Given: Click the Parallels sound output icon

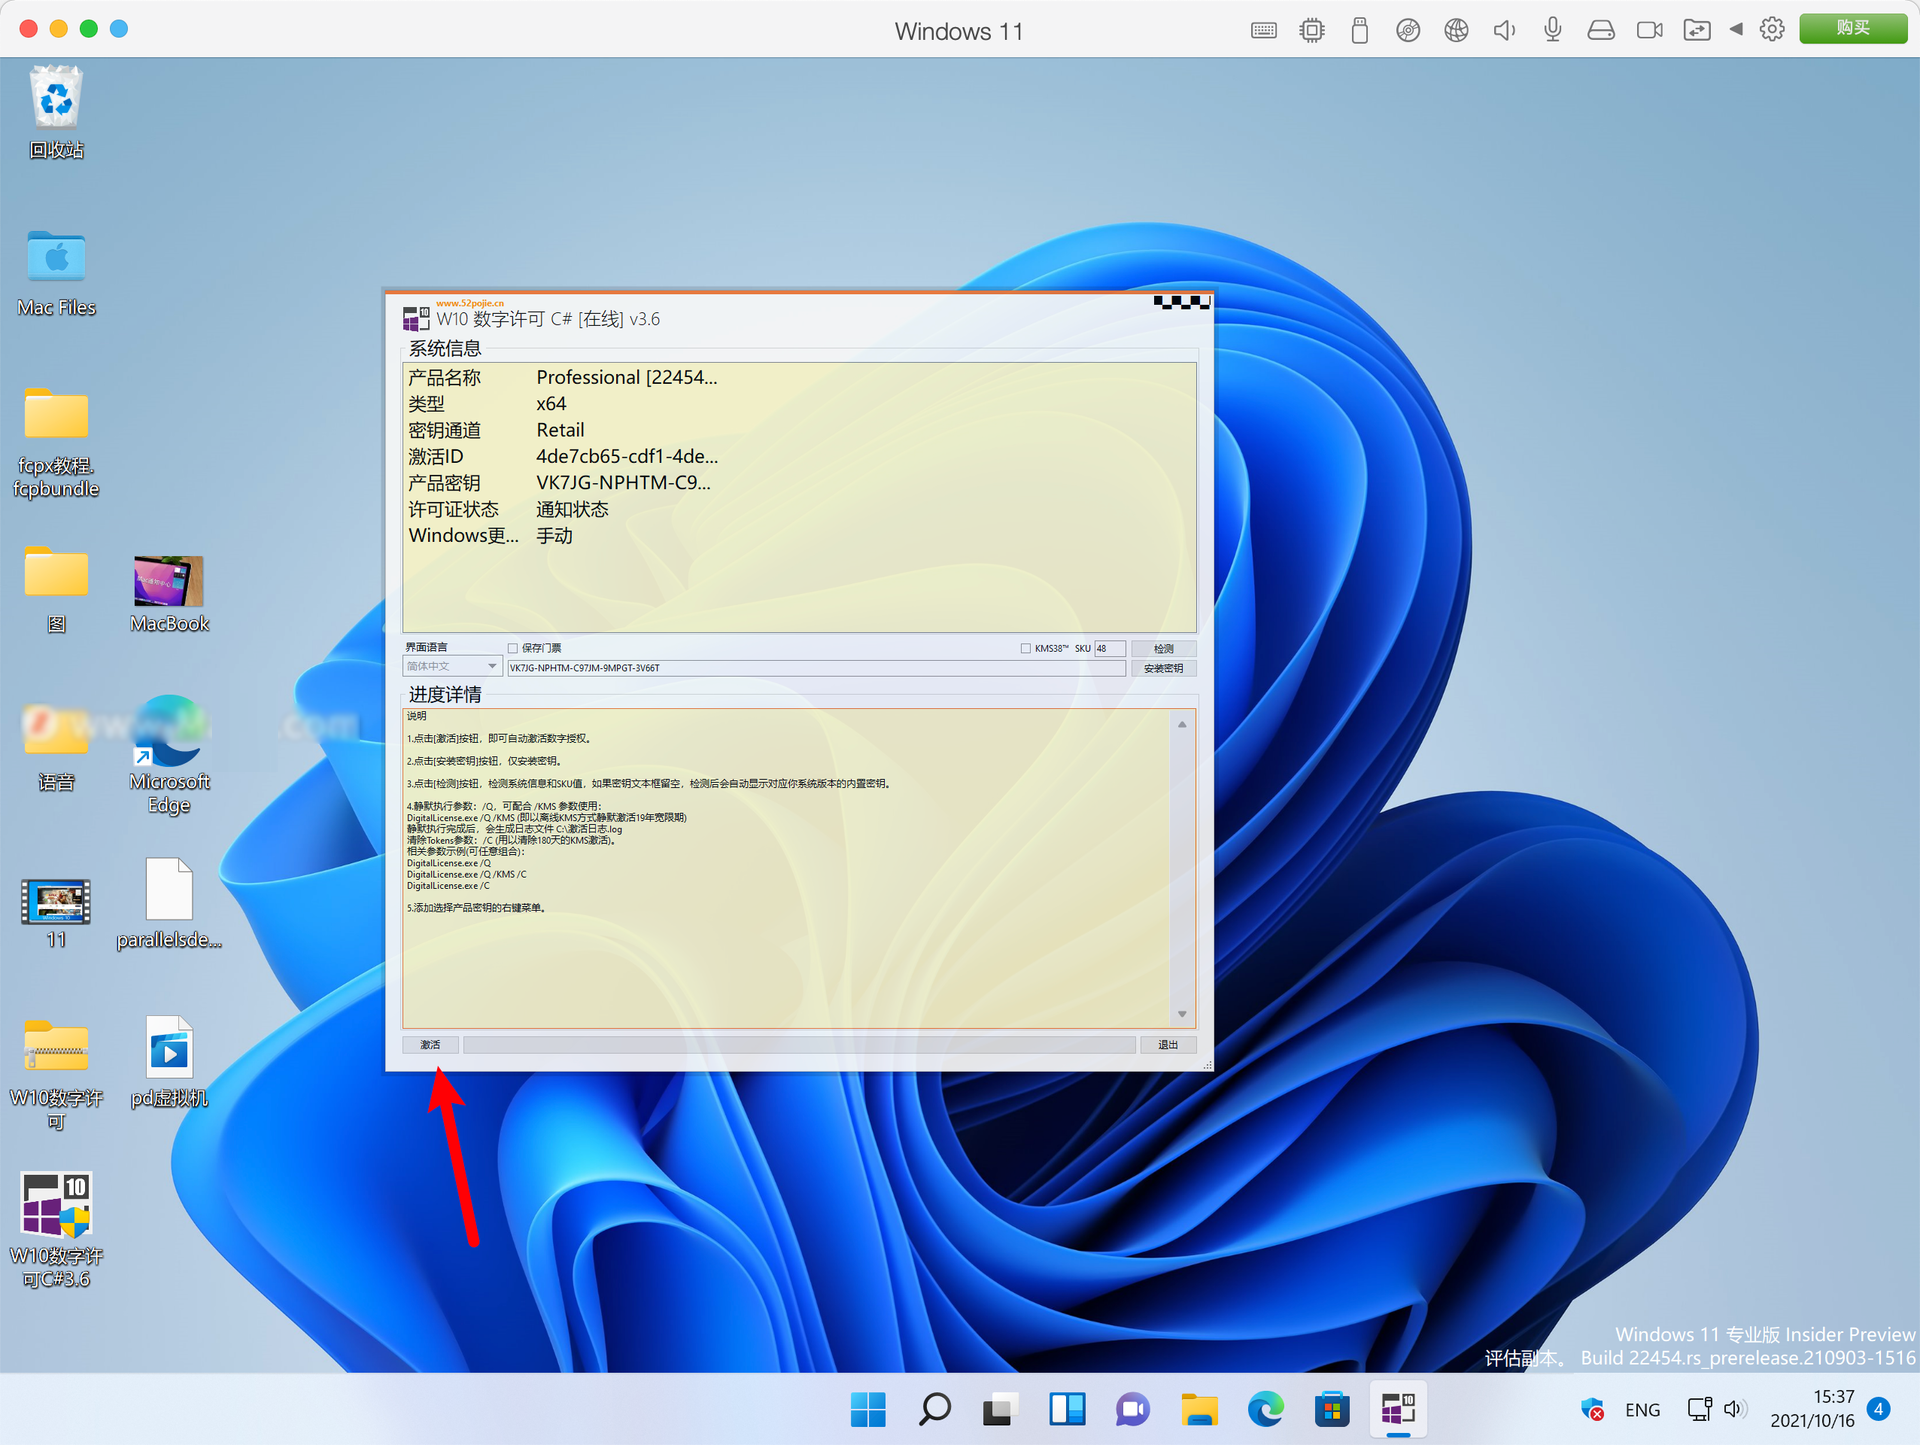Looking at the screenshot, I should [1504, 29].
